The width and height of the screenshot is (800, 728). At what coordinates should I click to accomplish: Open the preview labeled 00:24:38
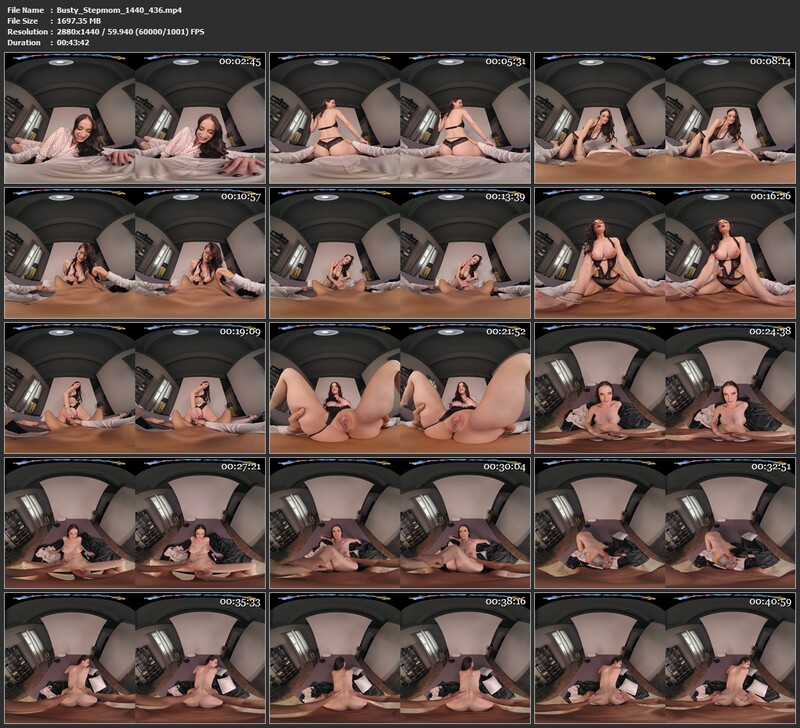[665, 387]
